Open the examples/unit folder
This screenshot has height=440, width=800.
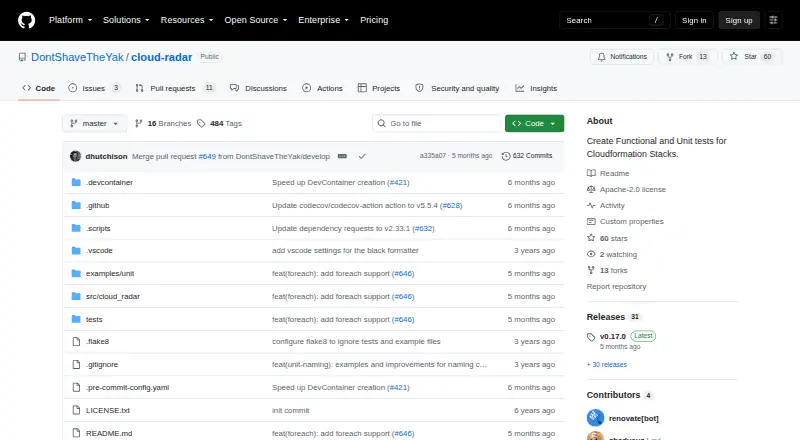110,274
